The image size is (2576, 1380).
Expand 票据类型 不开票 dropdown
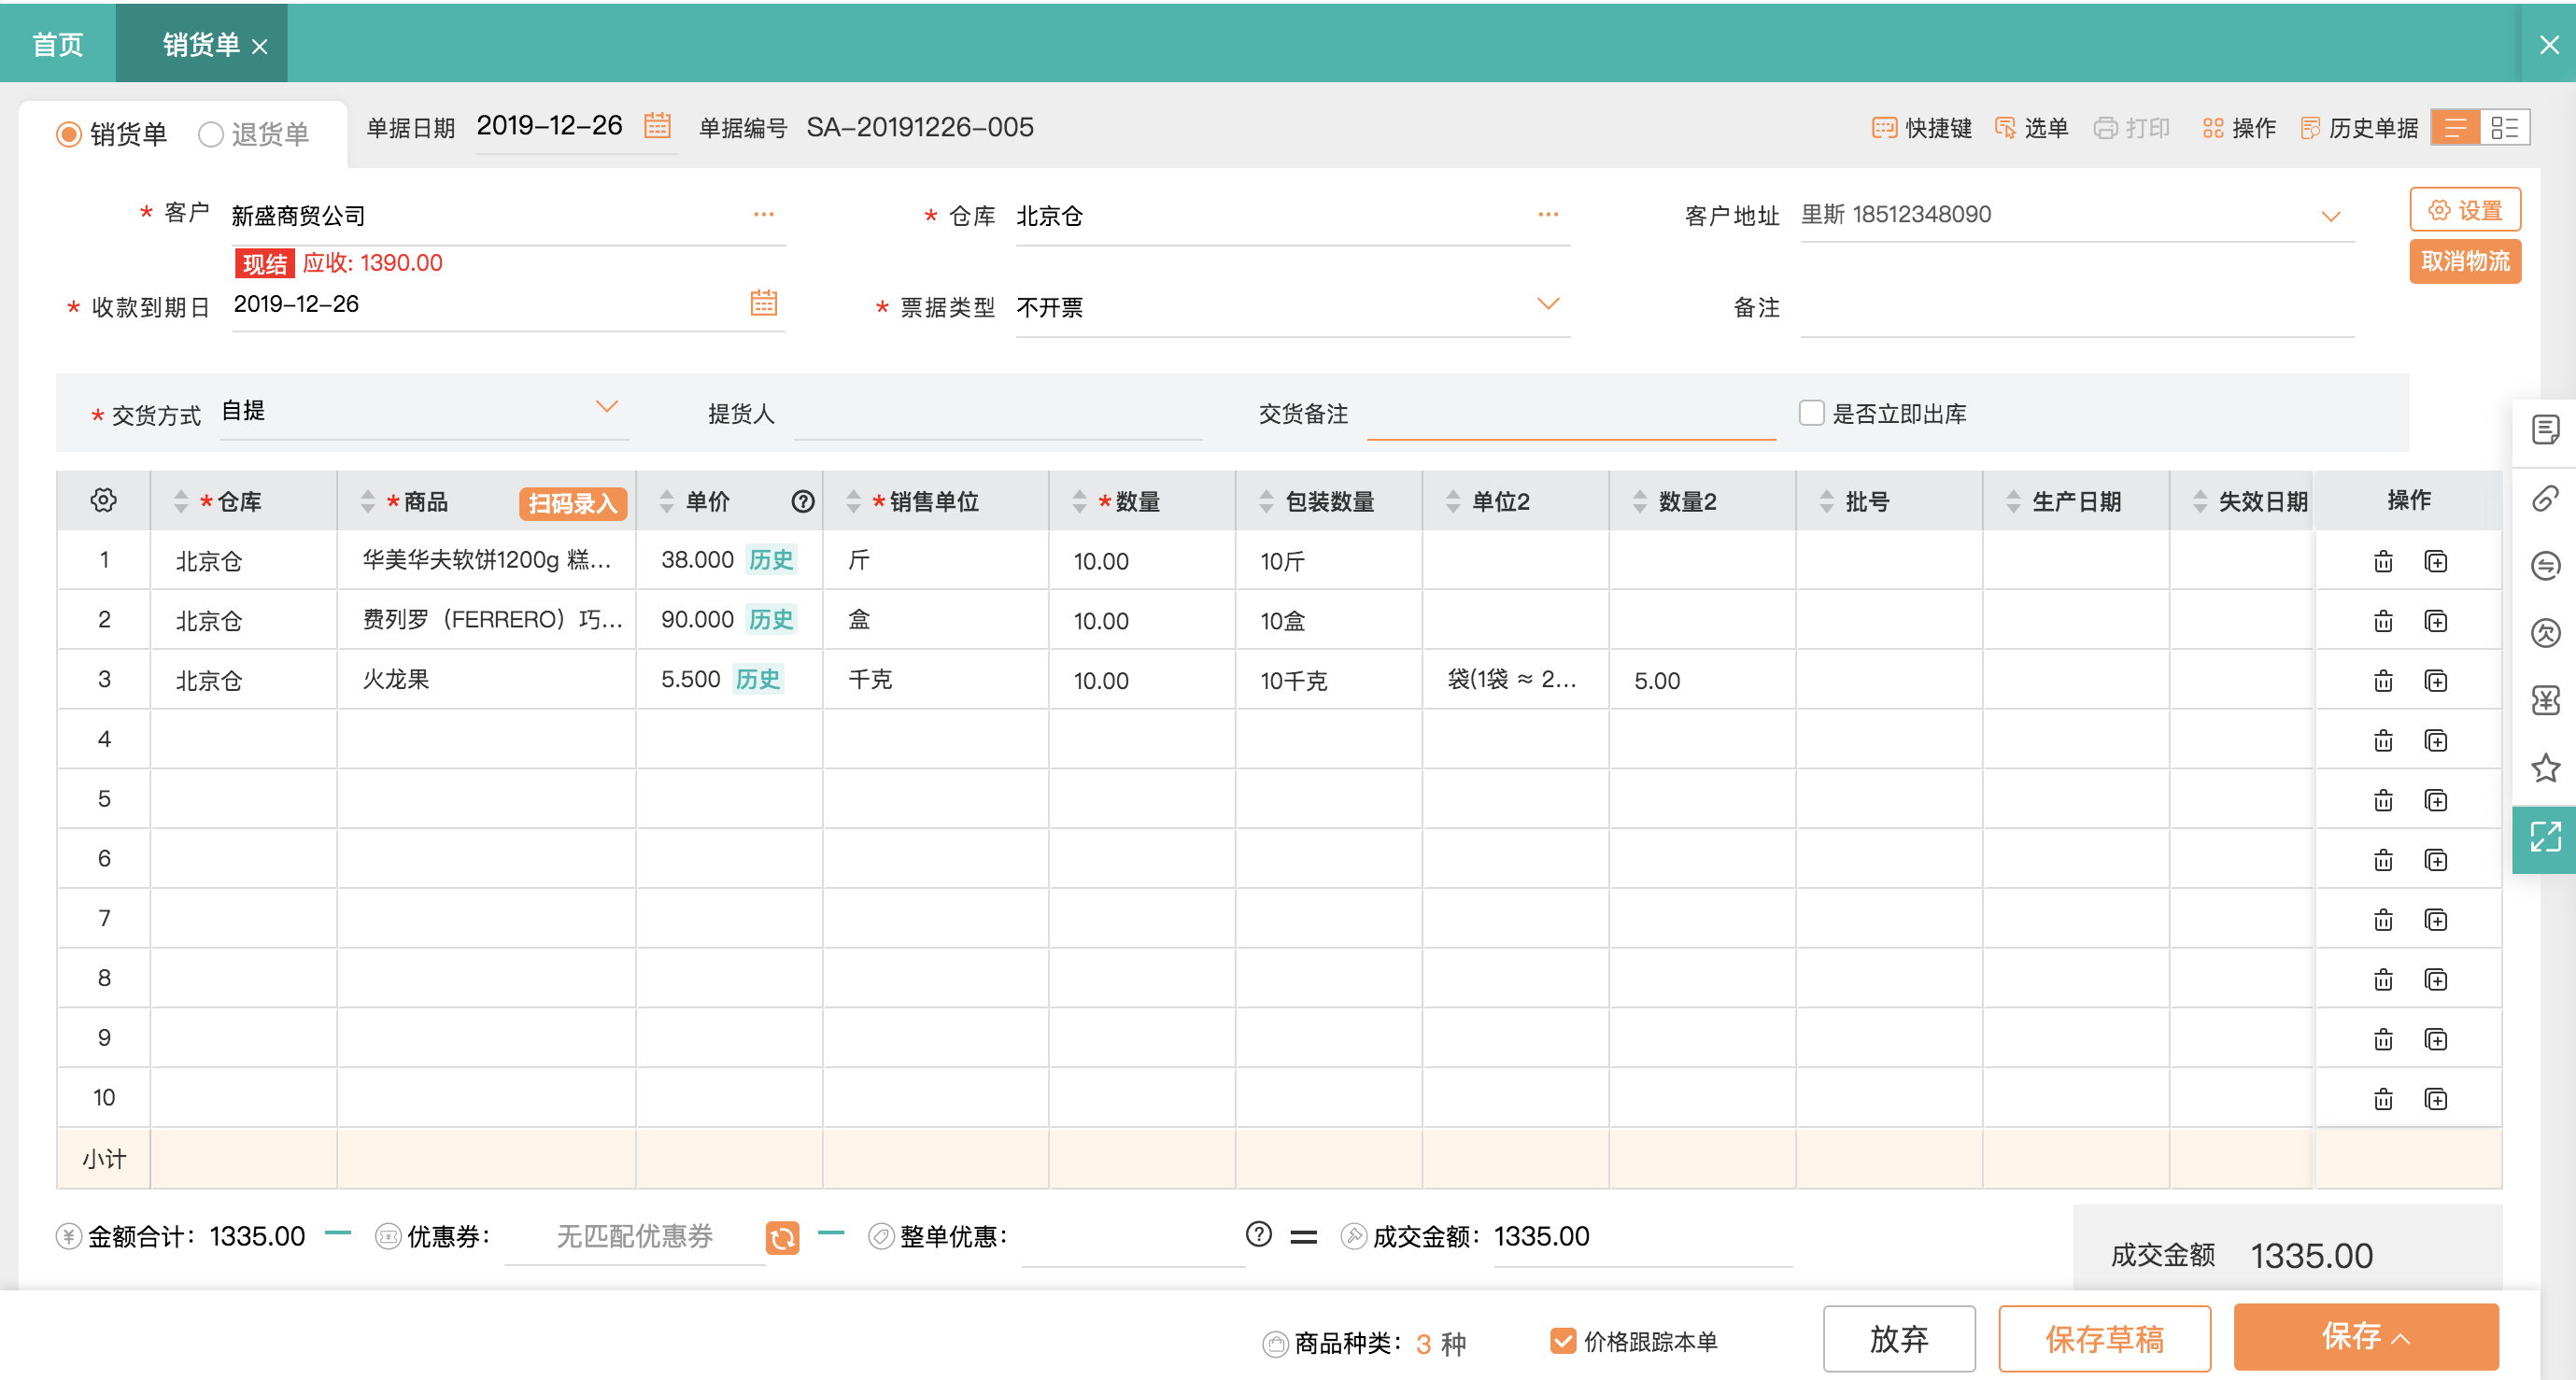click(1550, 306)
